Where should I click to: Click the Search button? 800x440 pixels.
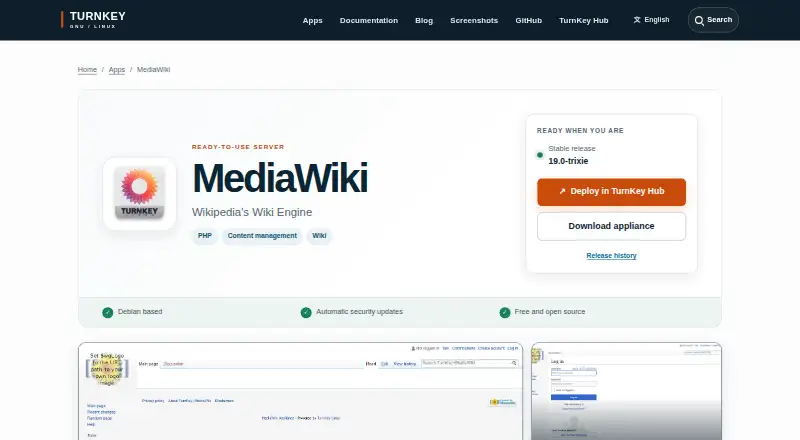(x=713, y=20)
